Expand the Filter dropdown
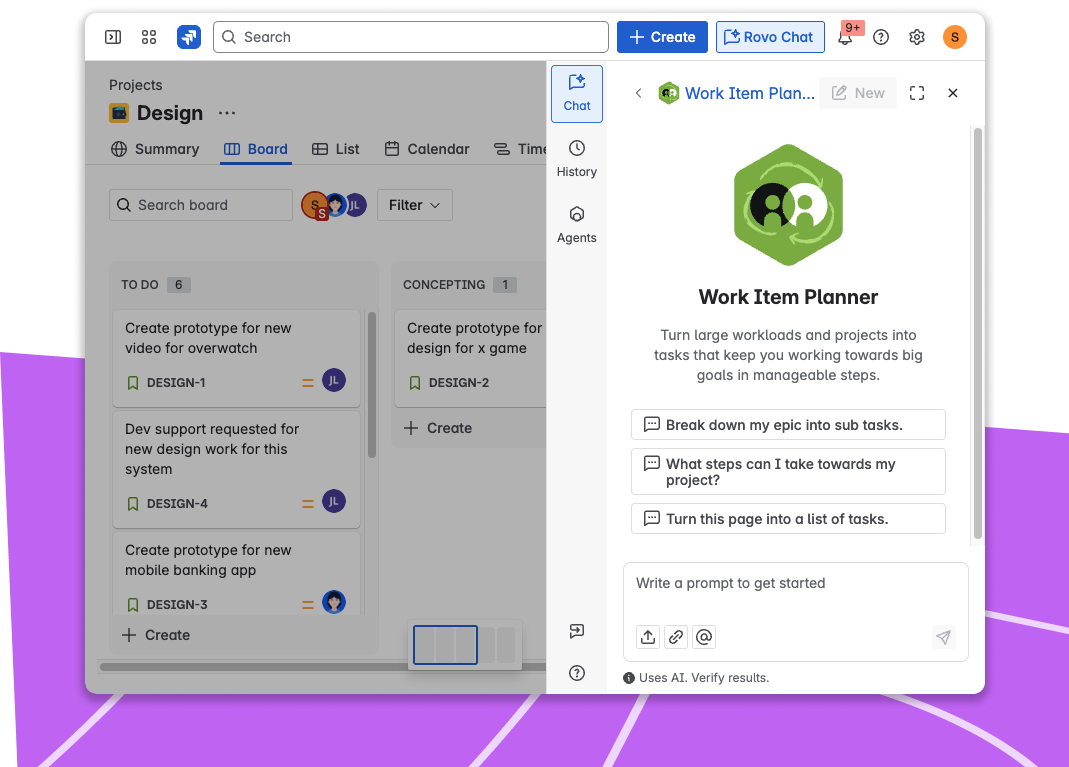This screenshot has height=767, width=1069. 414,205
